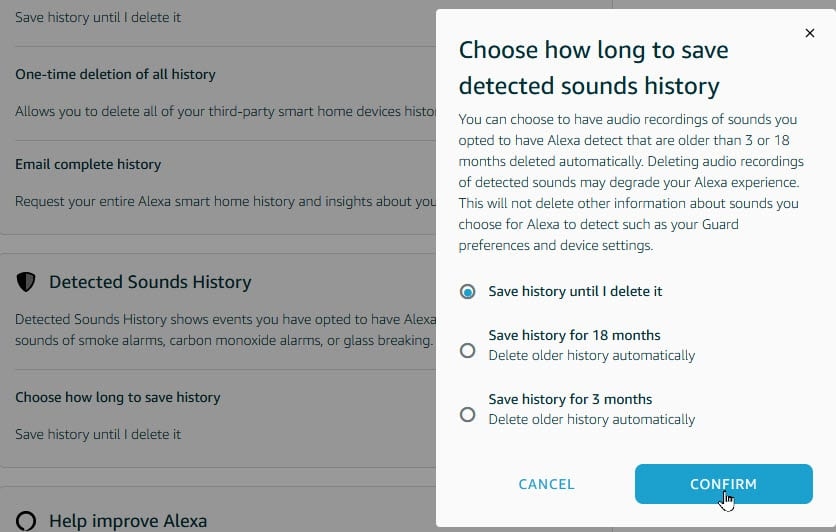Screen dimensions: 836x532
Task: Open 'One-time deletion of all history'
Action: (115, 74)
